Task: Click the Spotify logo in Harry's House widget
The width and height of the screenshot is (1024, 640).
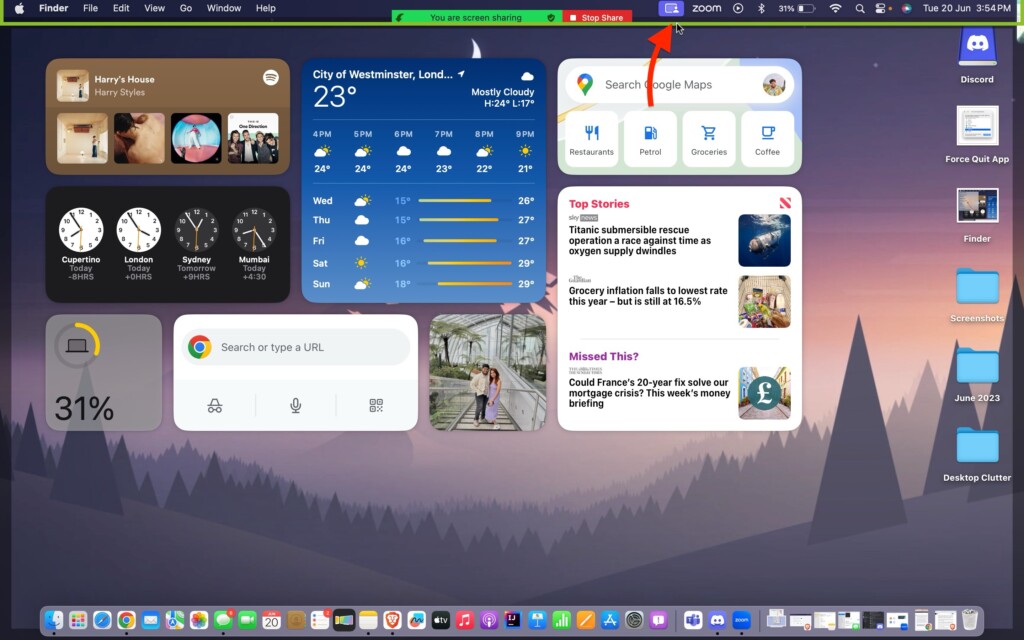Action: pos(271,78)
